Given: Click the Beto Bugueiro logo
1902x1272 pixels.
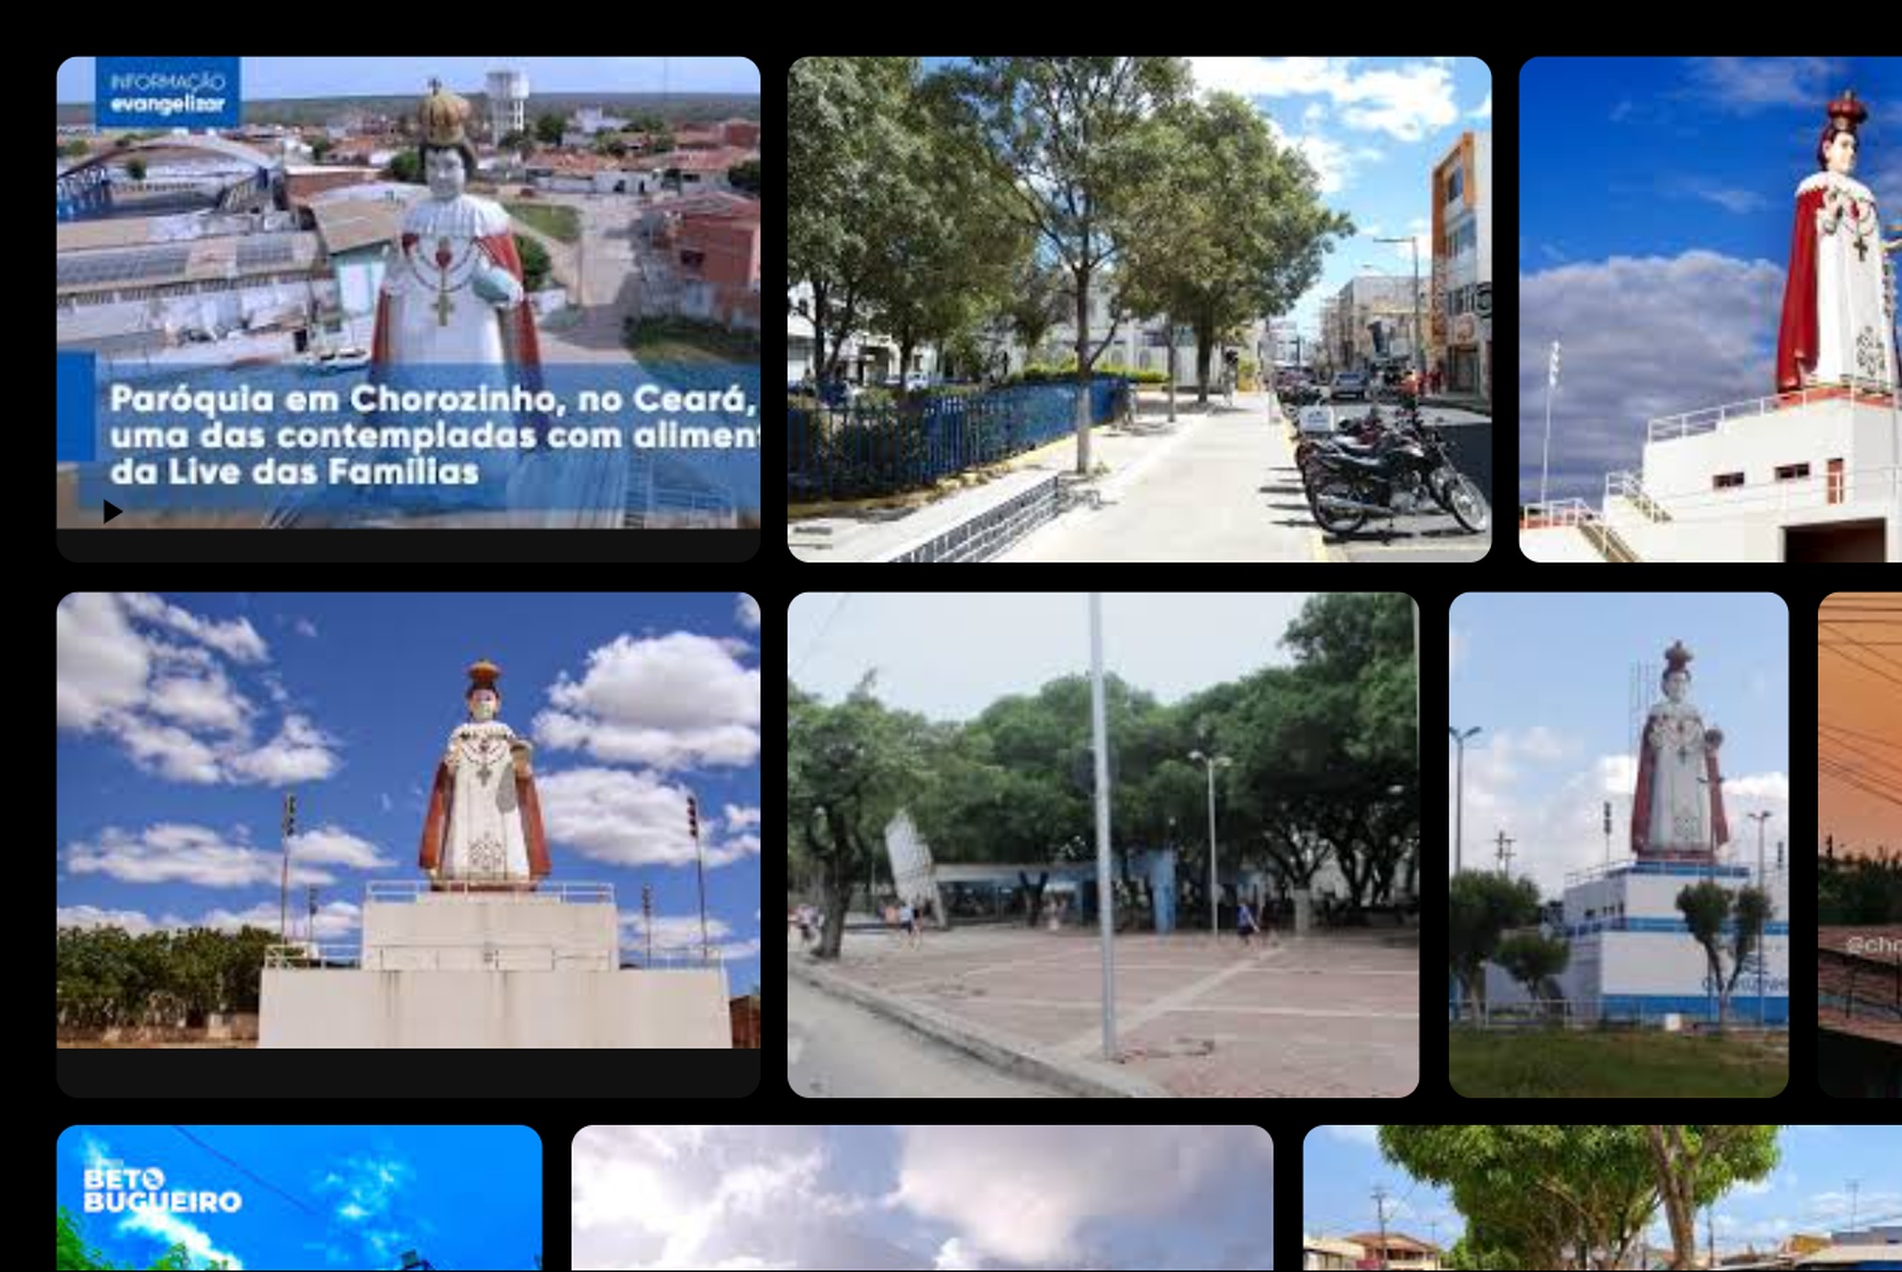Looking at the screenshot, I should click(x=161, y=1190).
